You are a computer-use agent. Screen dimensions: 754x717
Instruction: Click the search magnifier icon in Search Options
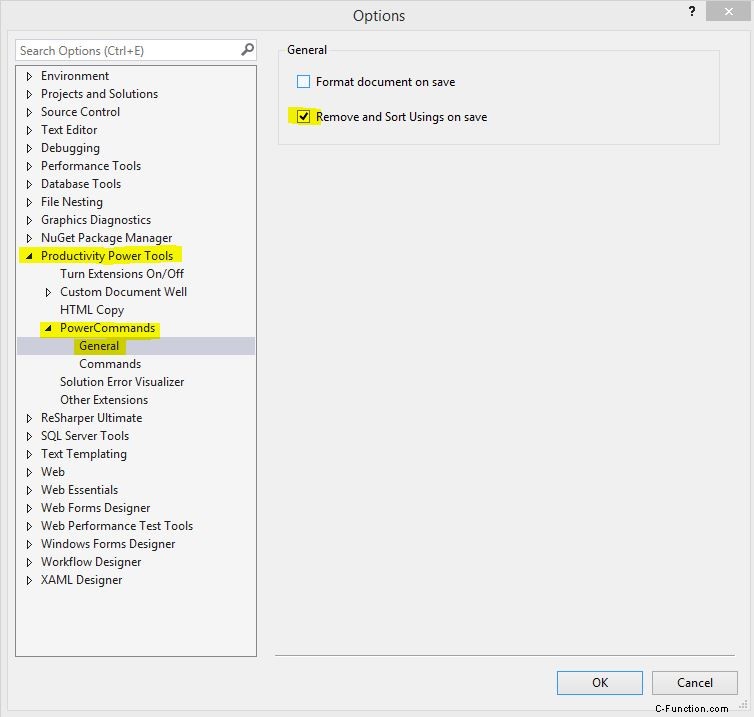point(247,50)
